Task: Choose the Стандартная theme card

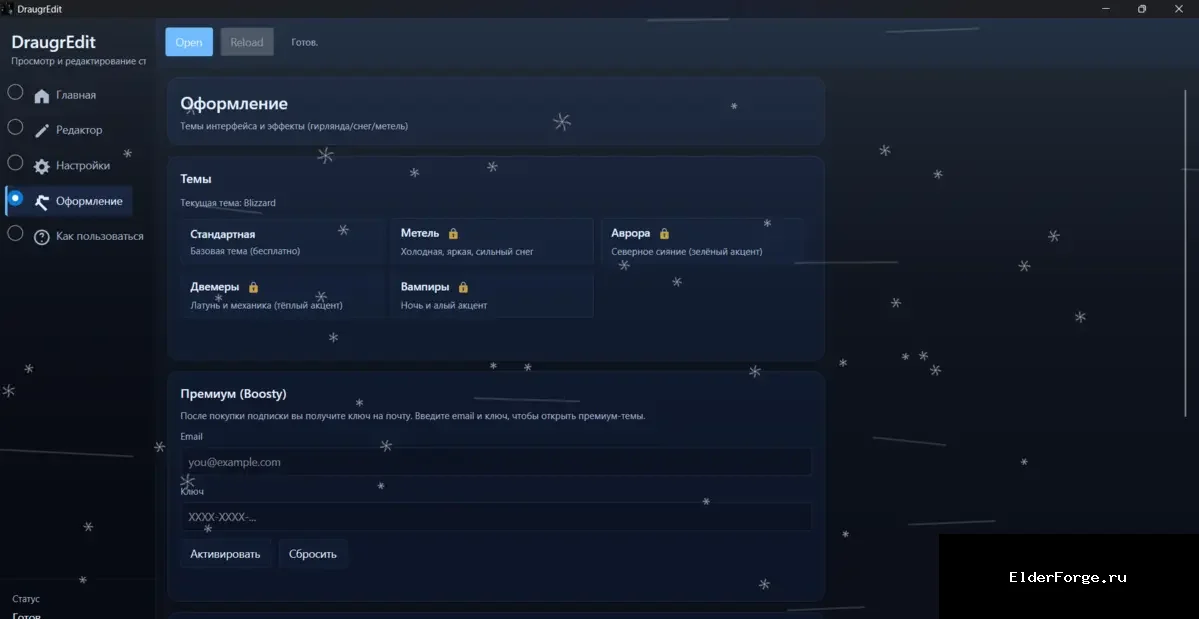Action: 286,242
